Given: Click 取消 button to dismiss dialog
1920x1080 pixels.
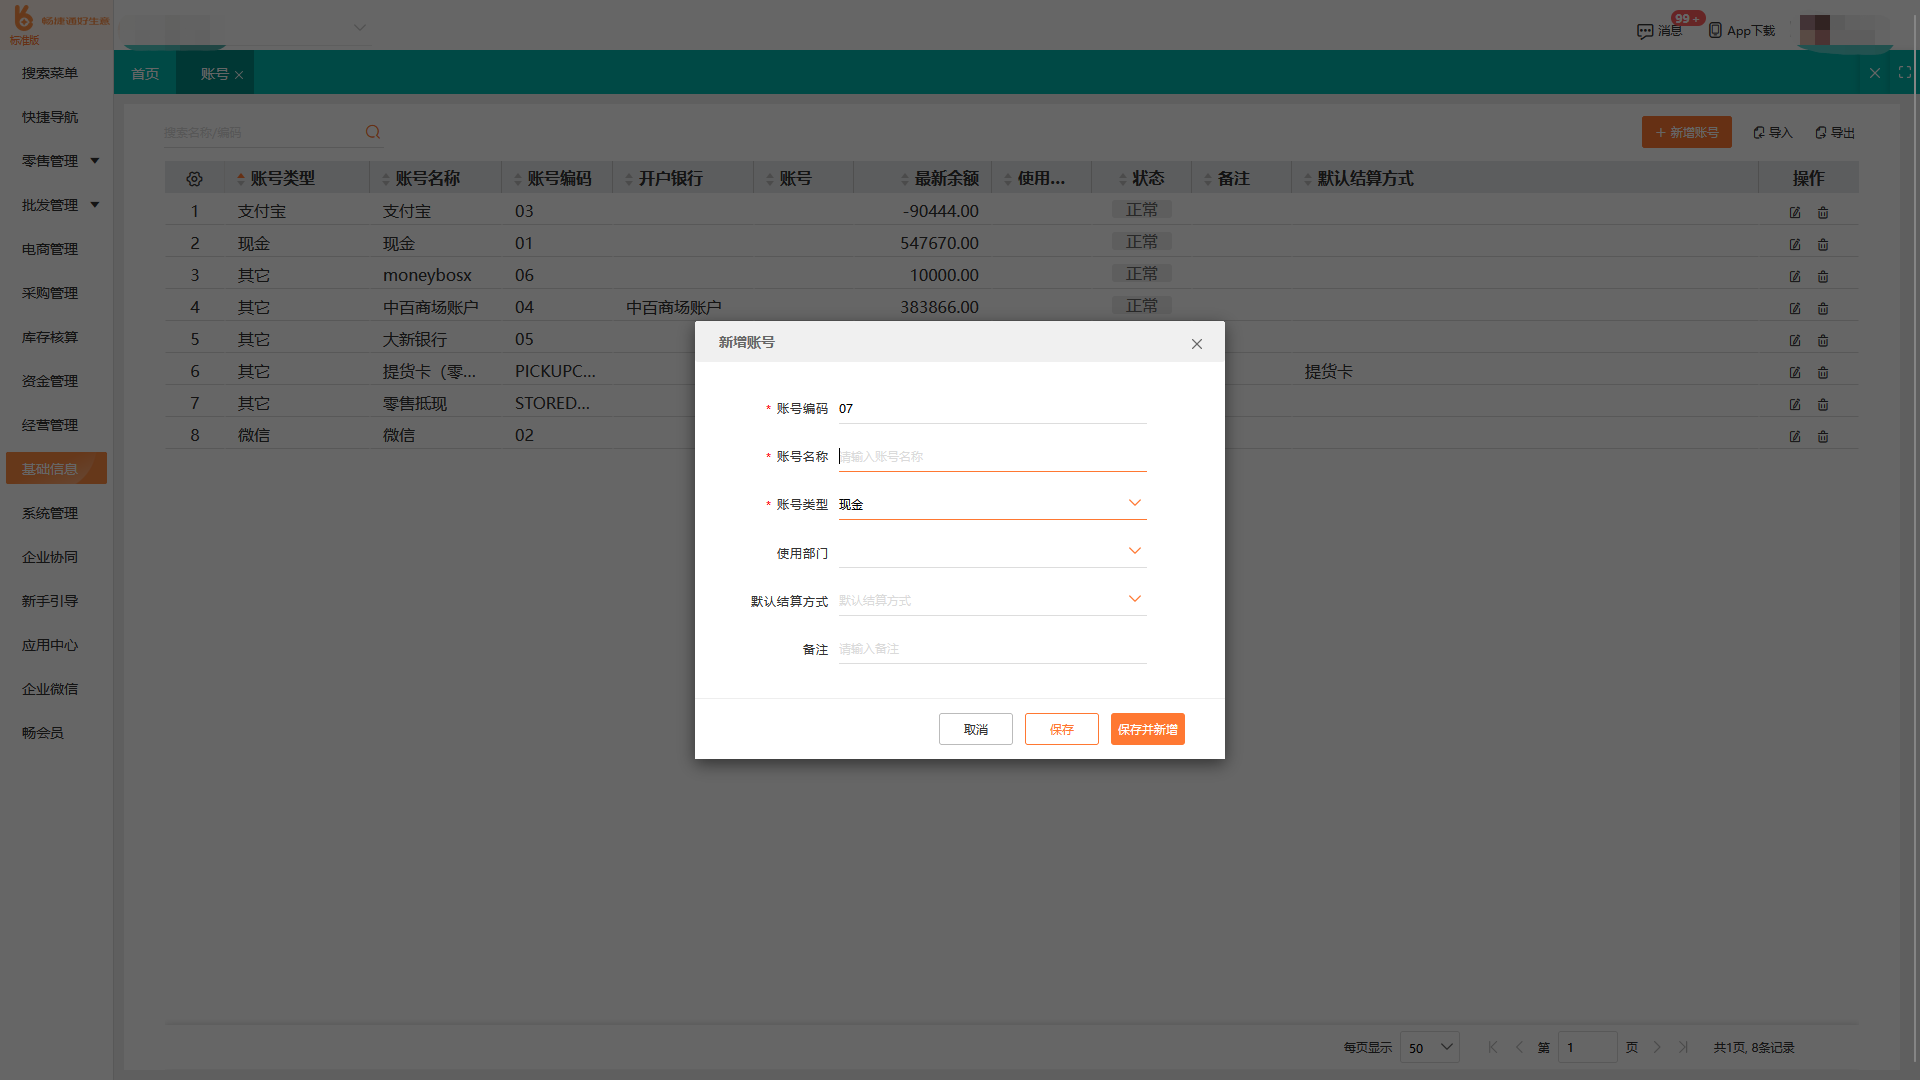Looking at the screenshot, I should (x=976, y=729).
